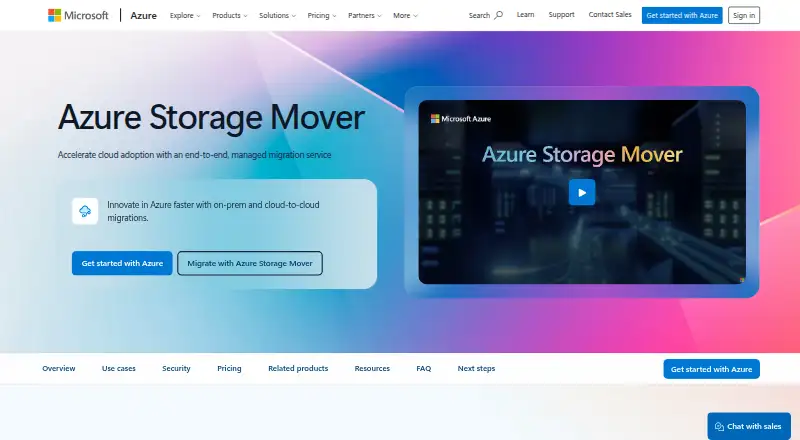Click the Microsoft Azure logo in video
Image resolution: width=800 pixels, height=440 pixels.
point(461,118)
